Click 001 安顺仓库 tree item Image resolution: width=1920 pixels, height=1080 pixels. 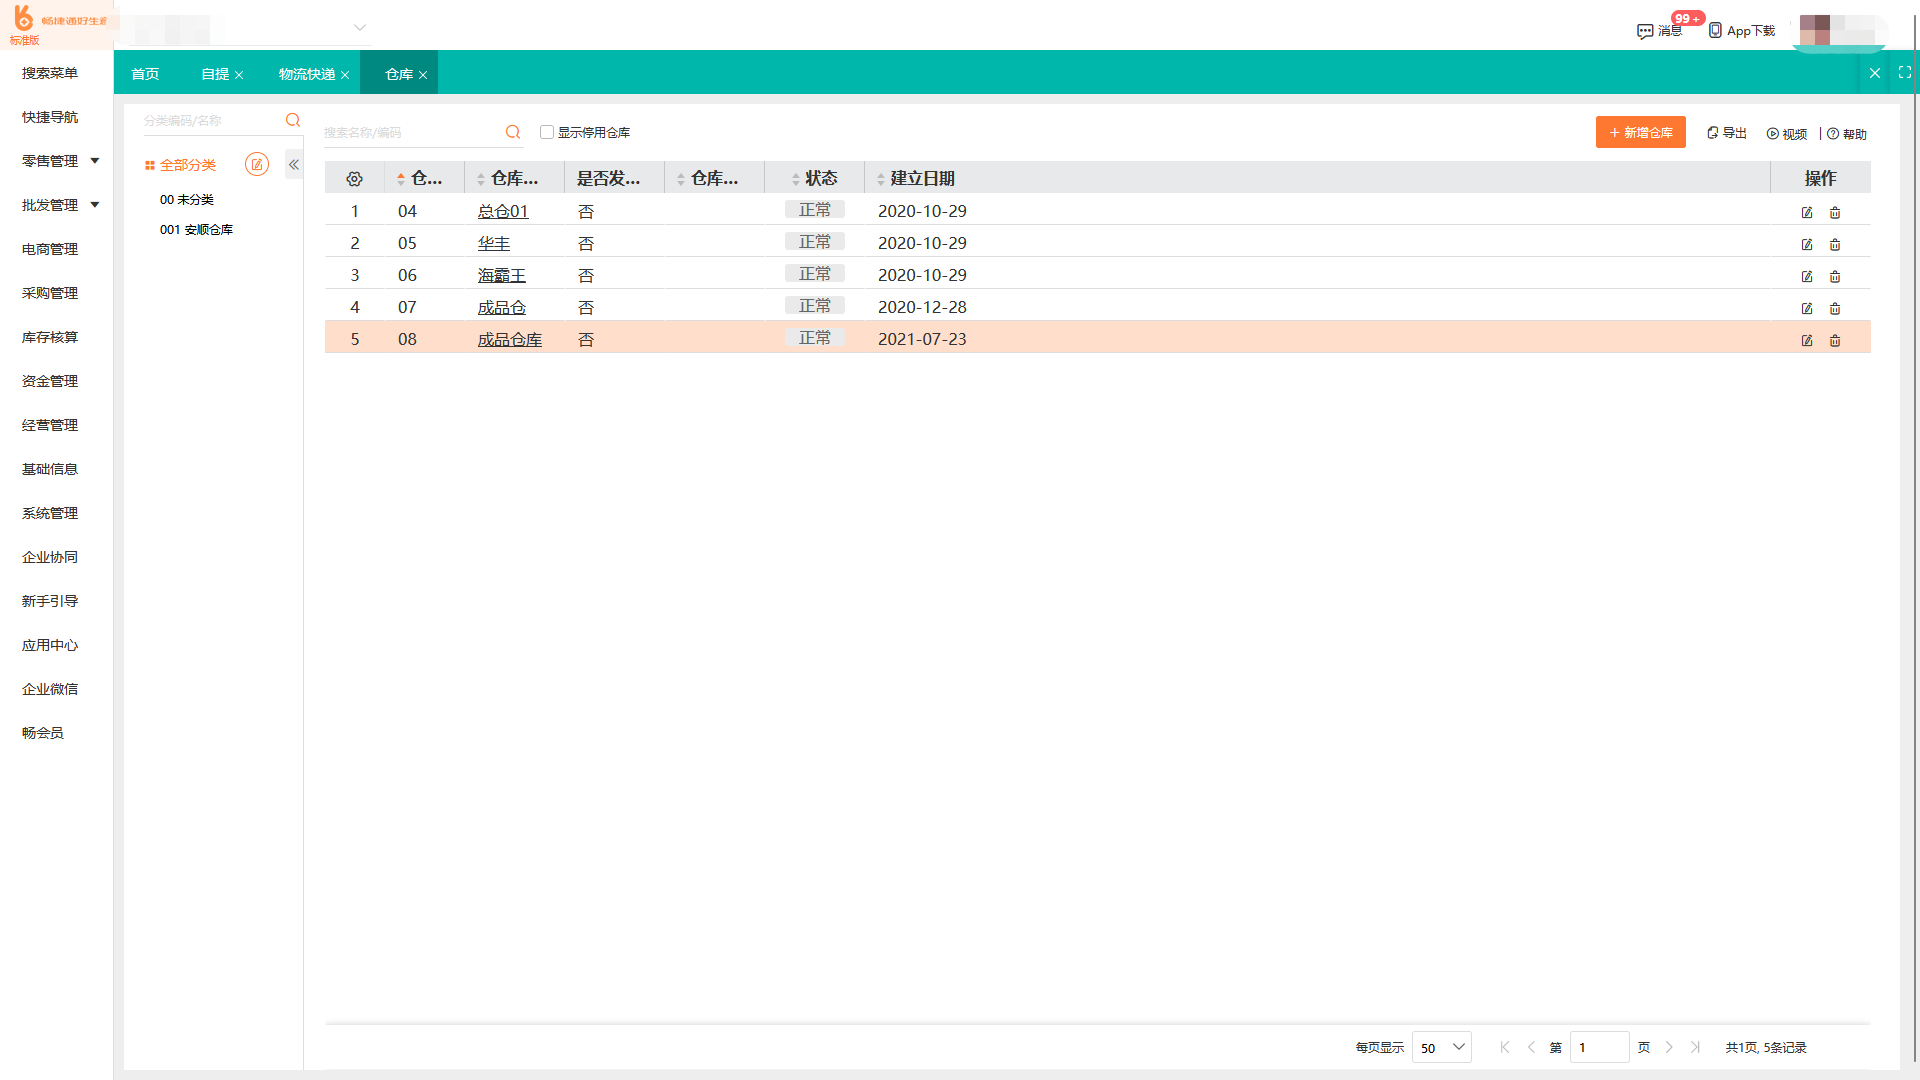click(x=198, y=229)
